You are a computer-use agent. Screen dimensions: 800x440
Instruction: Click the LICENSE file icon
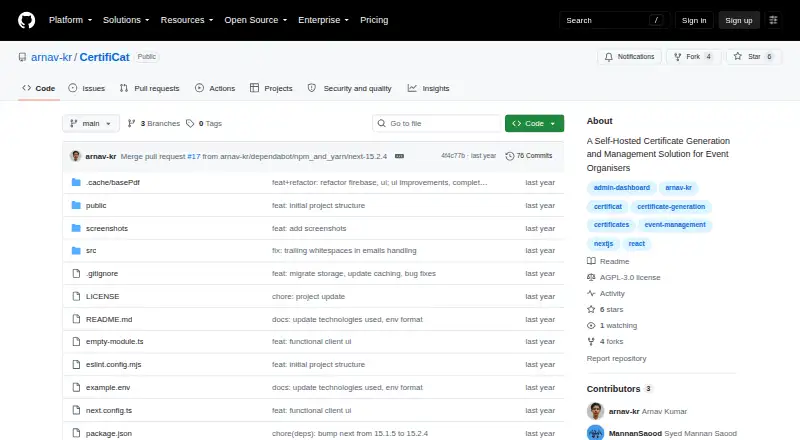[x=76, y=297]
